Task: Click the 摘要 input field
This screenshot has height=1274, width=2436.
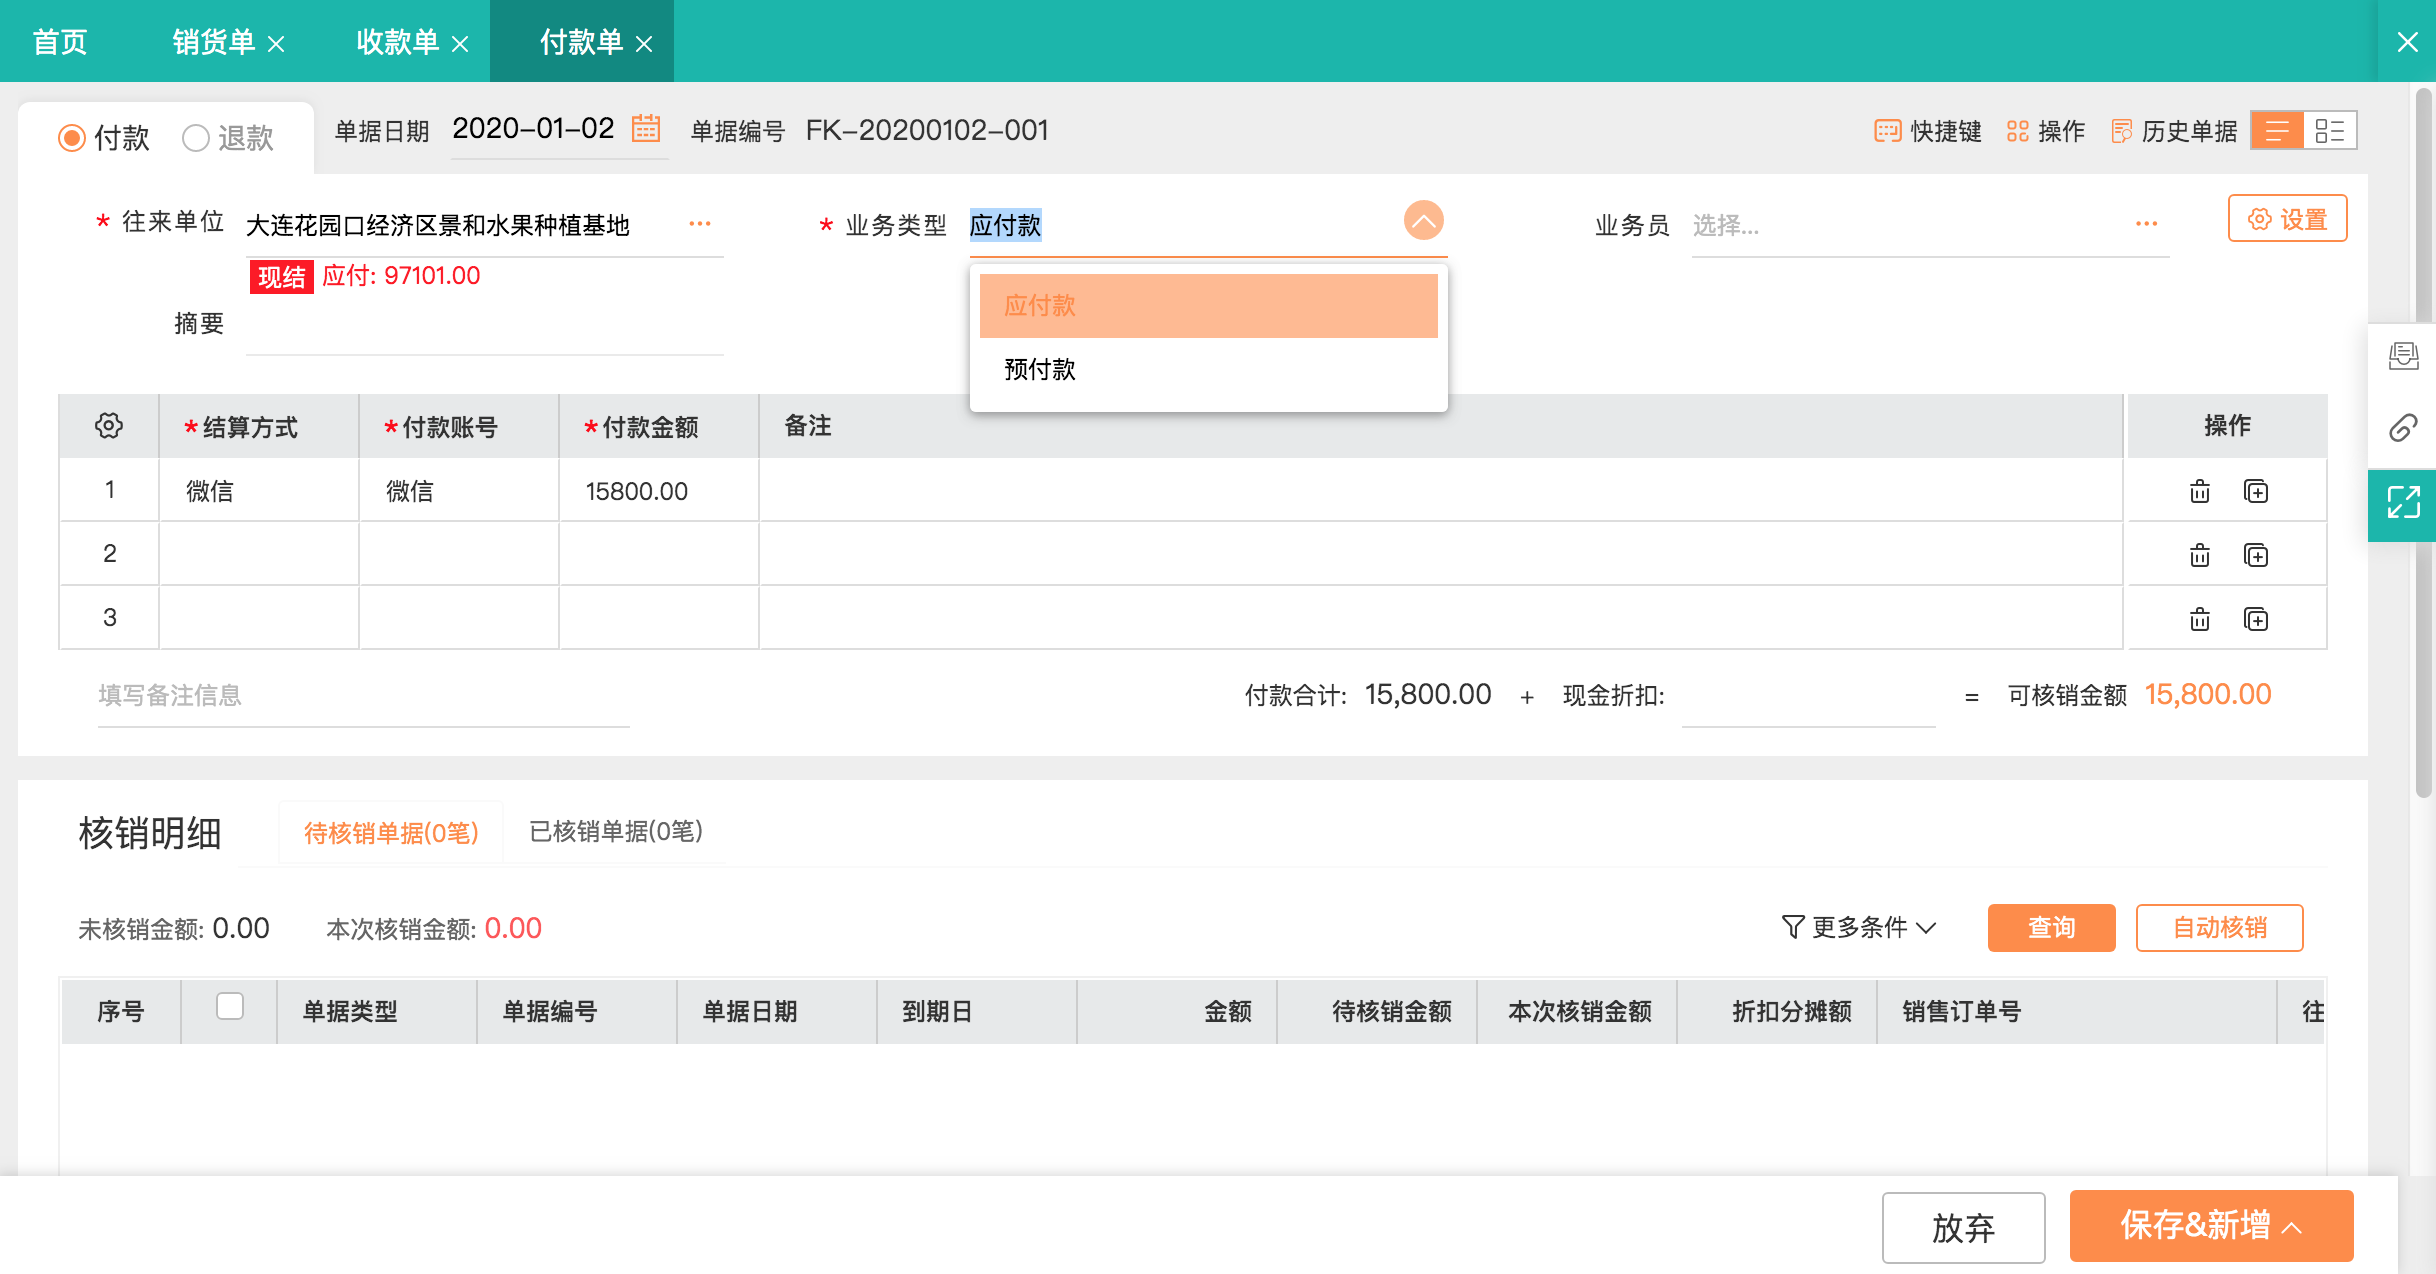Action: 483,330
